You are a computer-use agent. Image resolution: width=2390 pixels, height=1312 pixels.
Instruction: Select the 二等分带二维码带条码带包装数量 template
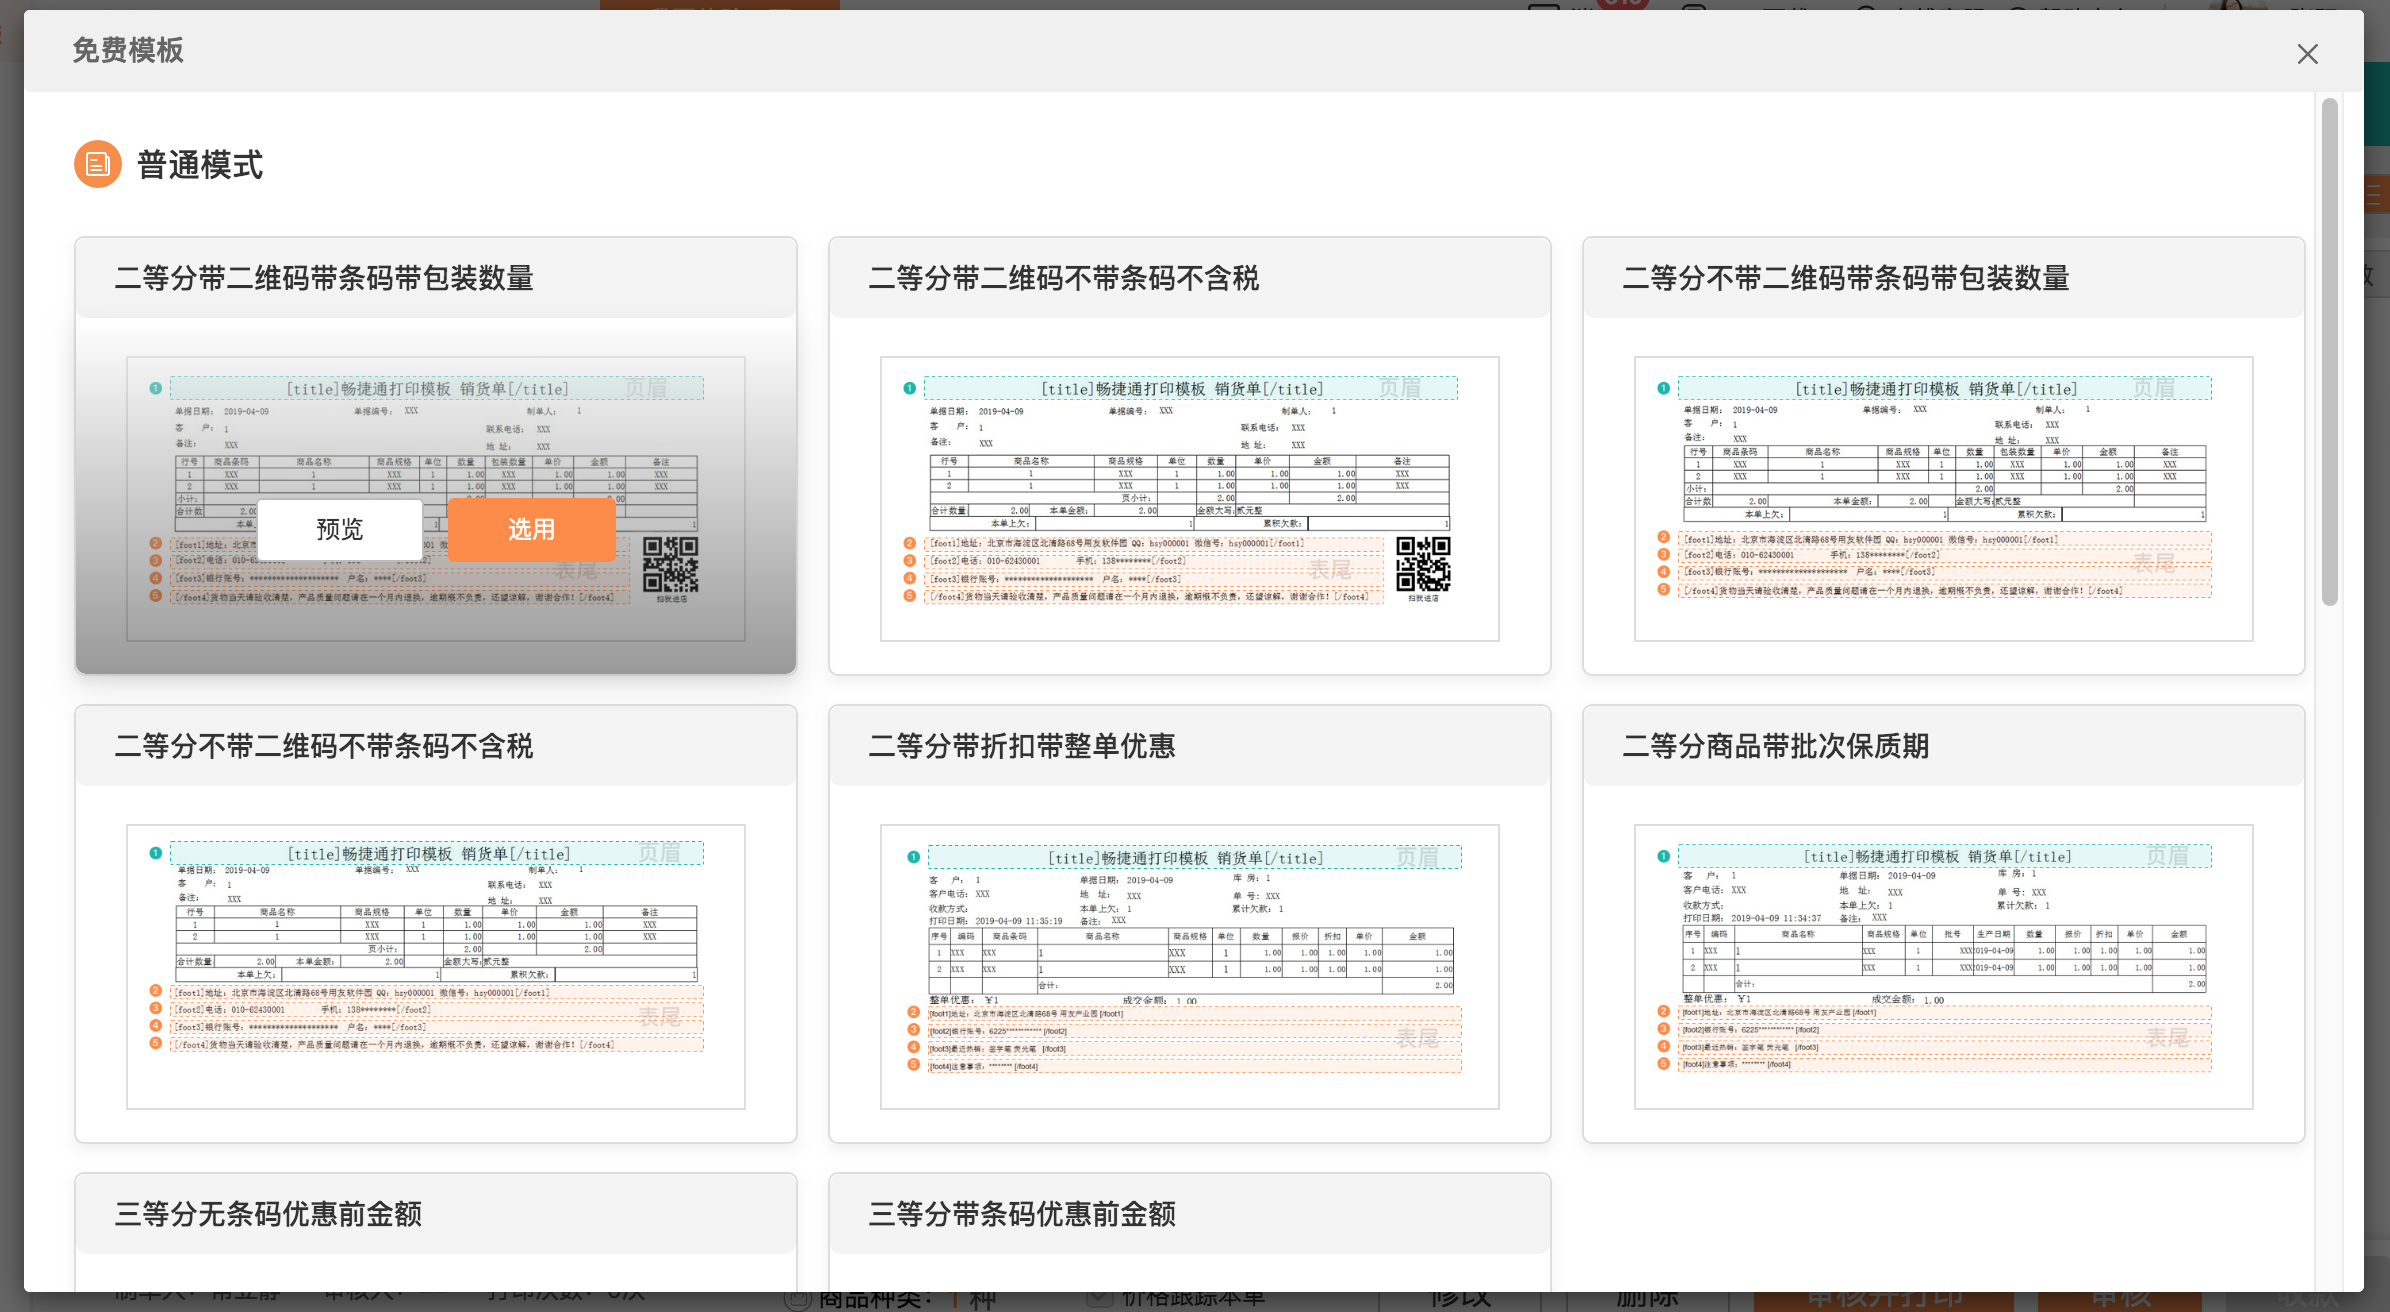point(531,530)
